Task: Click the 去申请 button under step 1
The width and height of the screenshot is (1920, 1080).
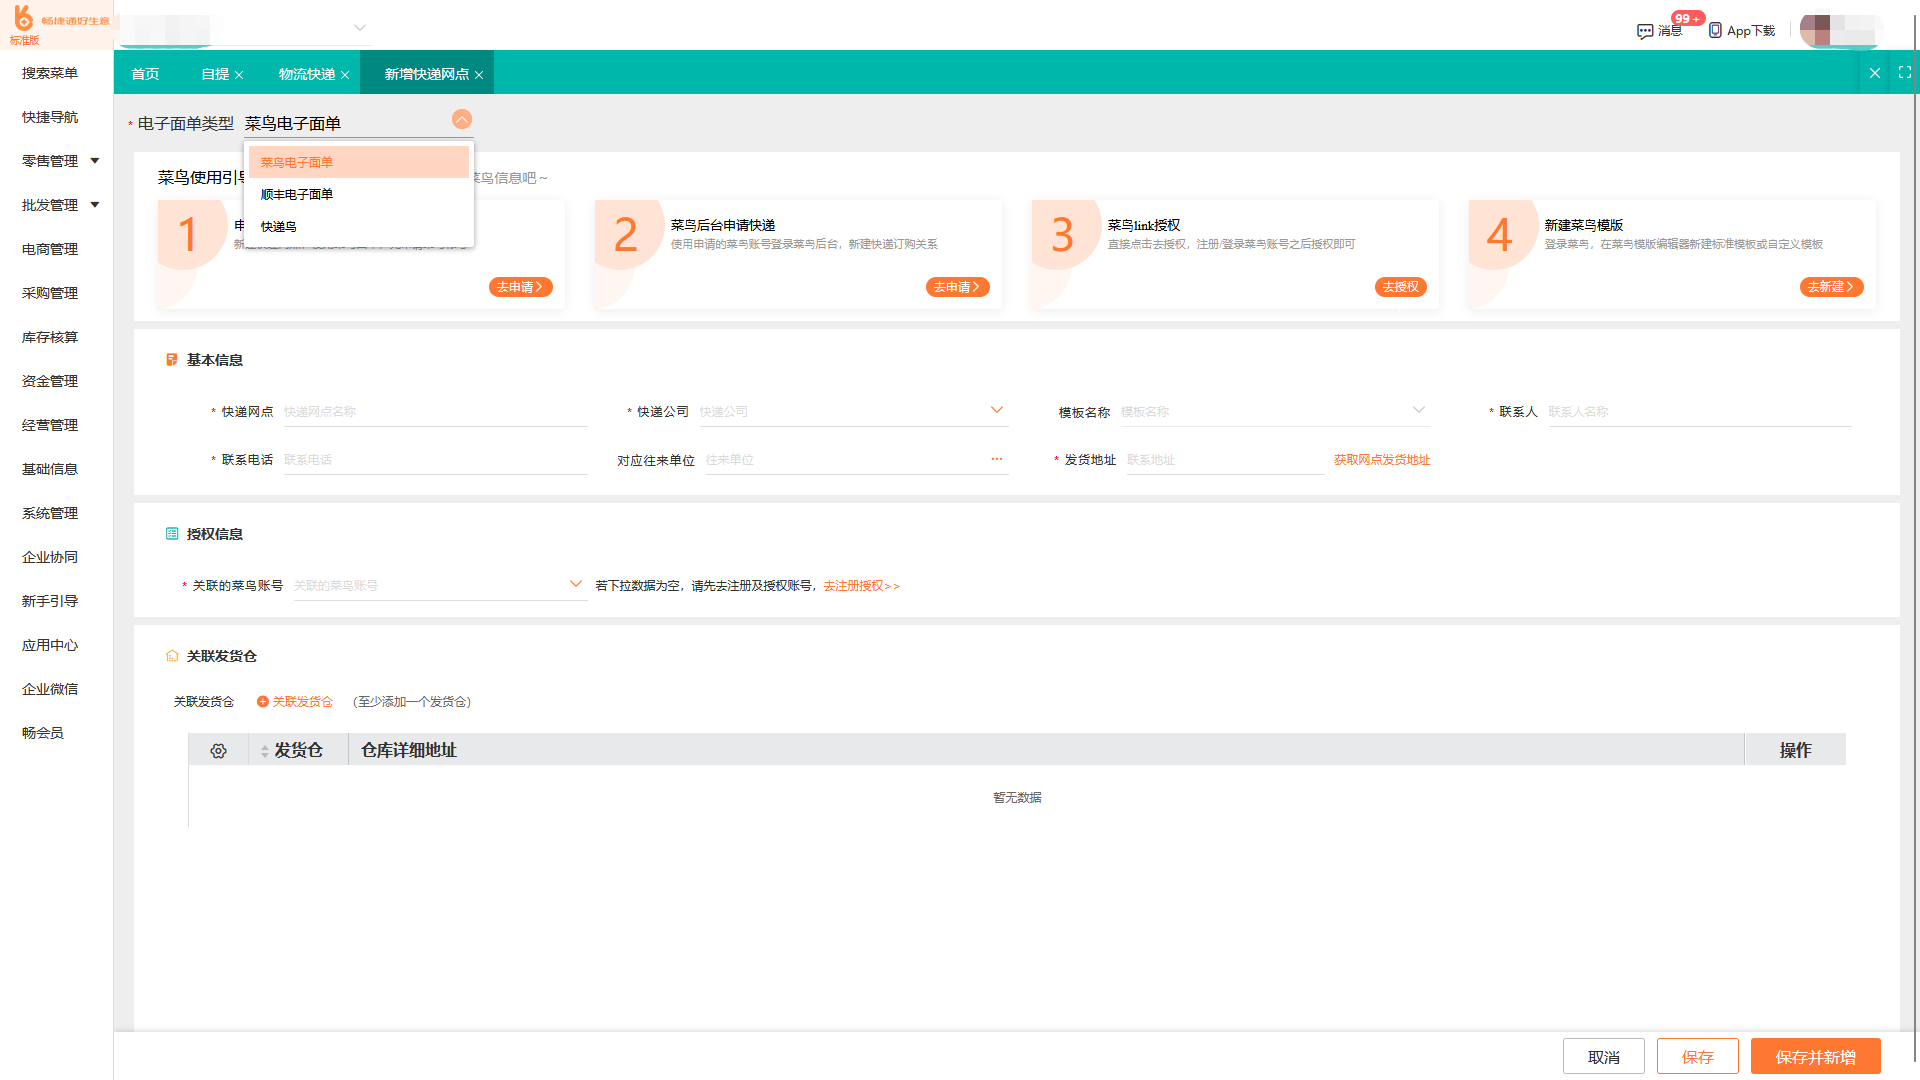Action: tap(518, 287)
